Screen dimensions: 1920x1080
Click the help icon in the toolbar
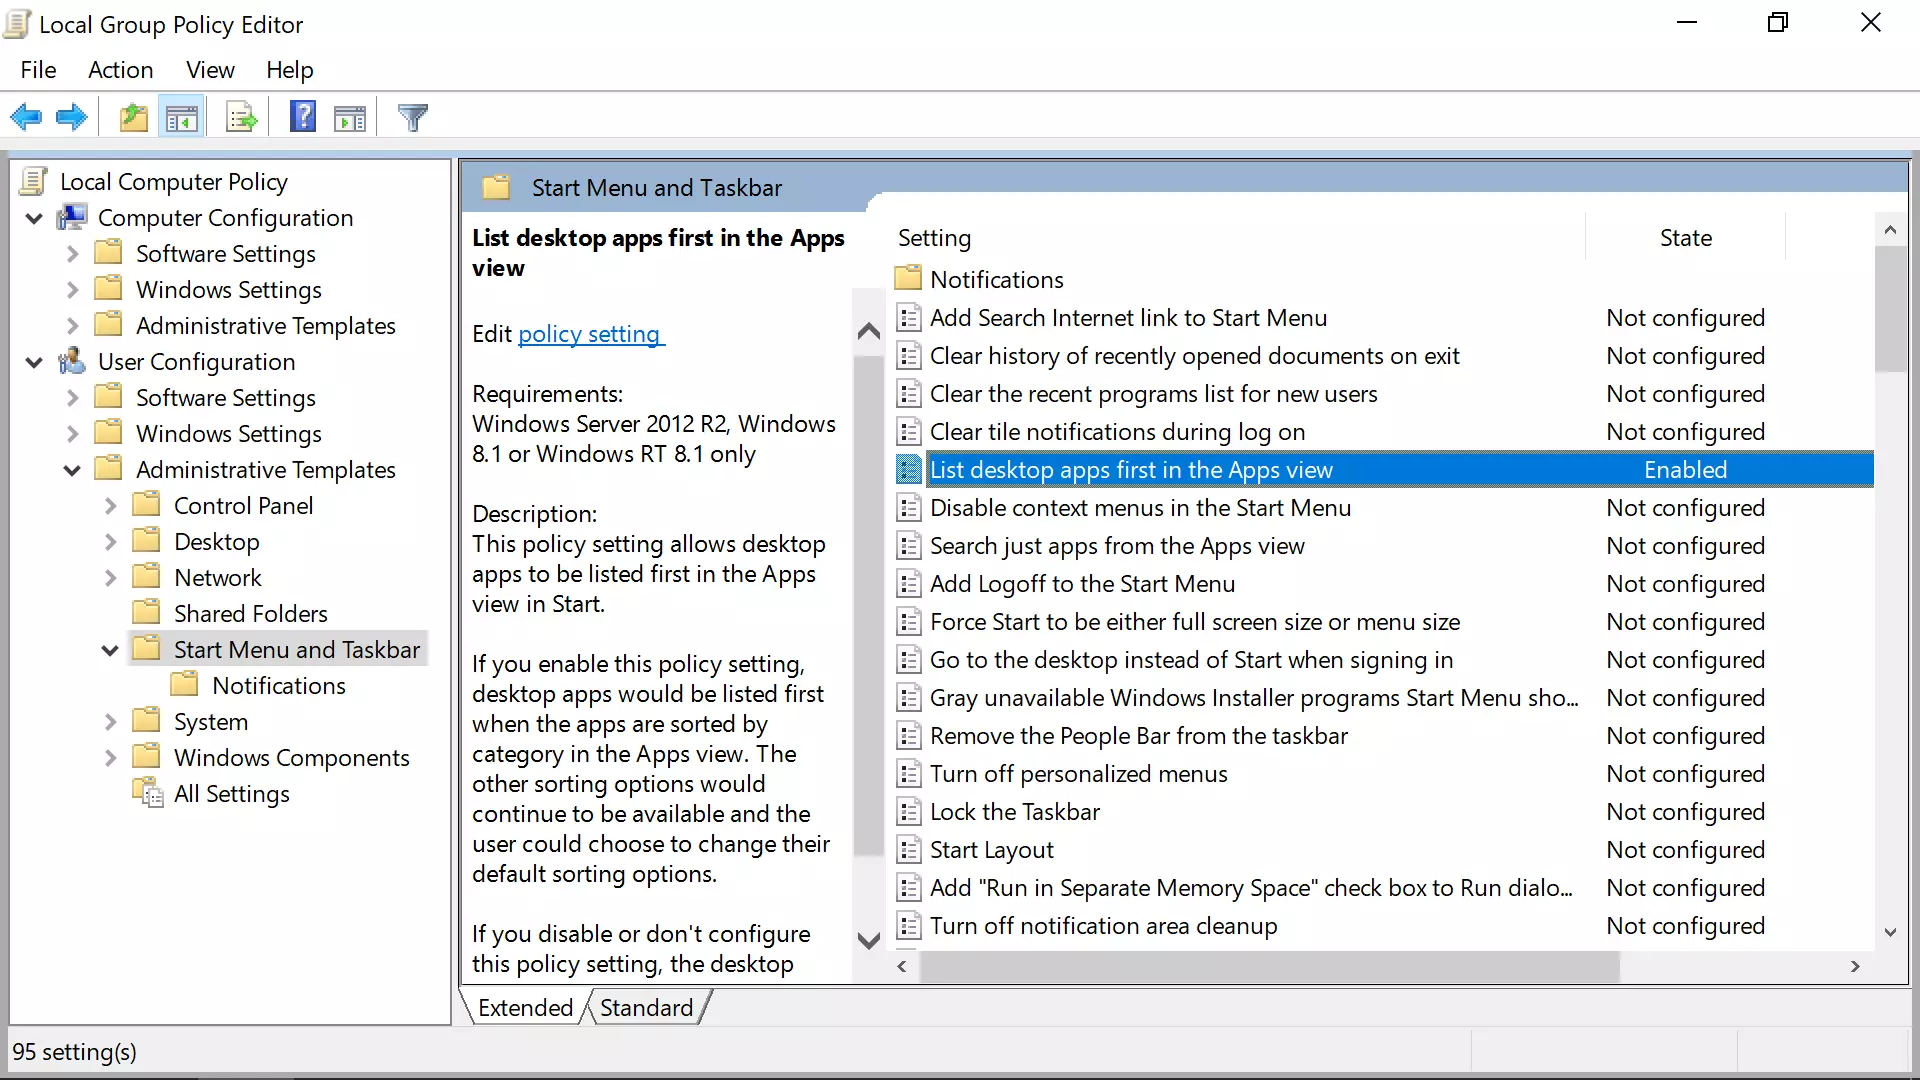coord(302,117)
